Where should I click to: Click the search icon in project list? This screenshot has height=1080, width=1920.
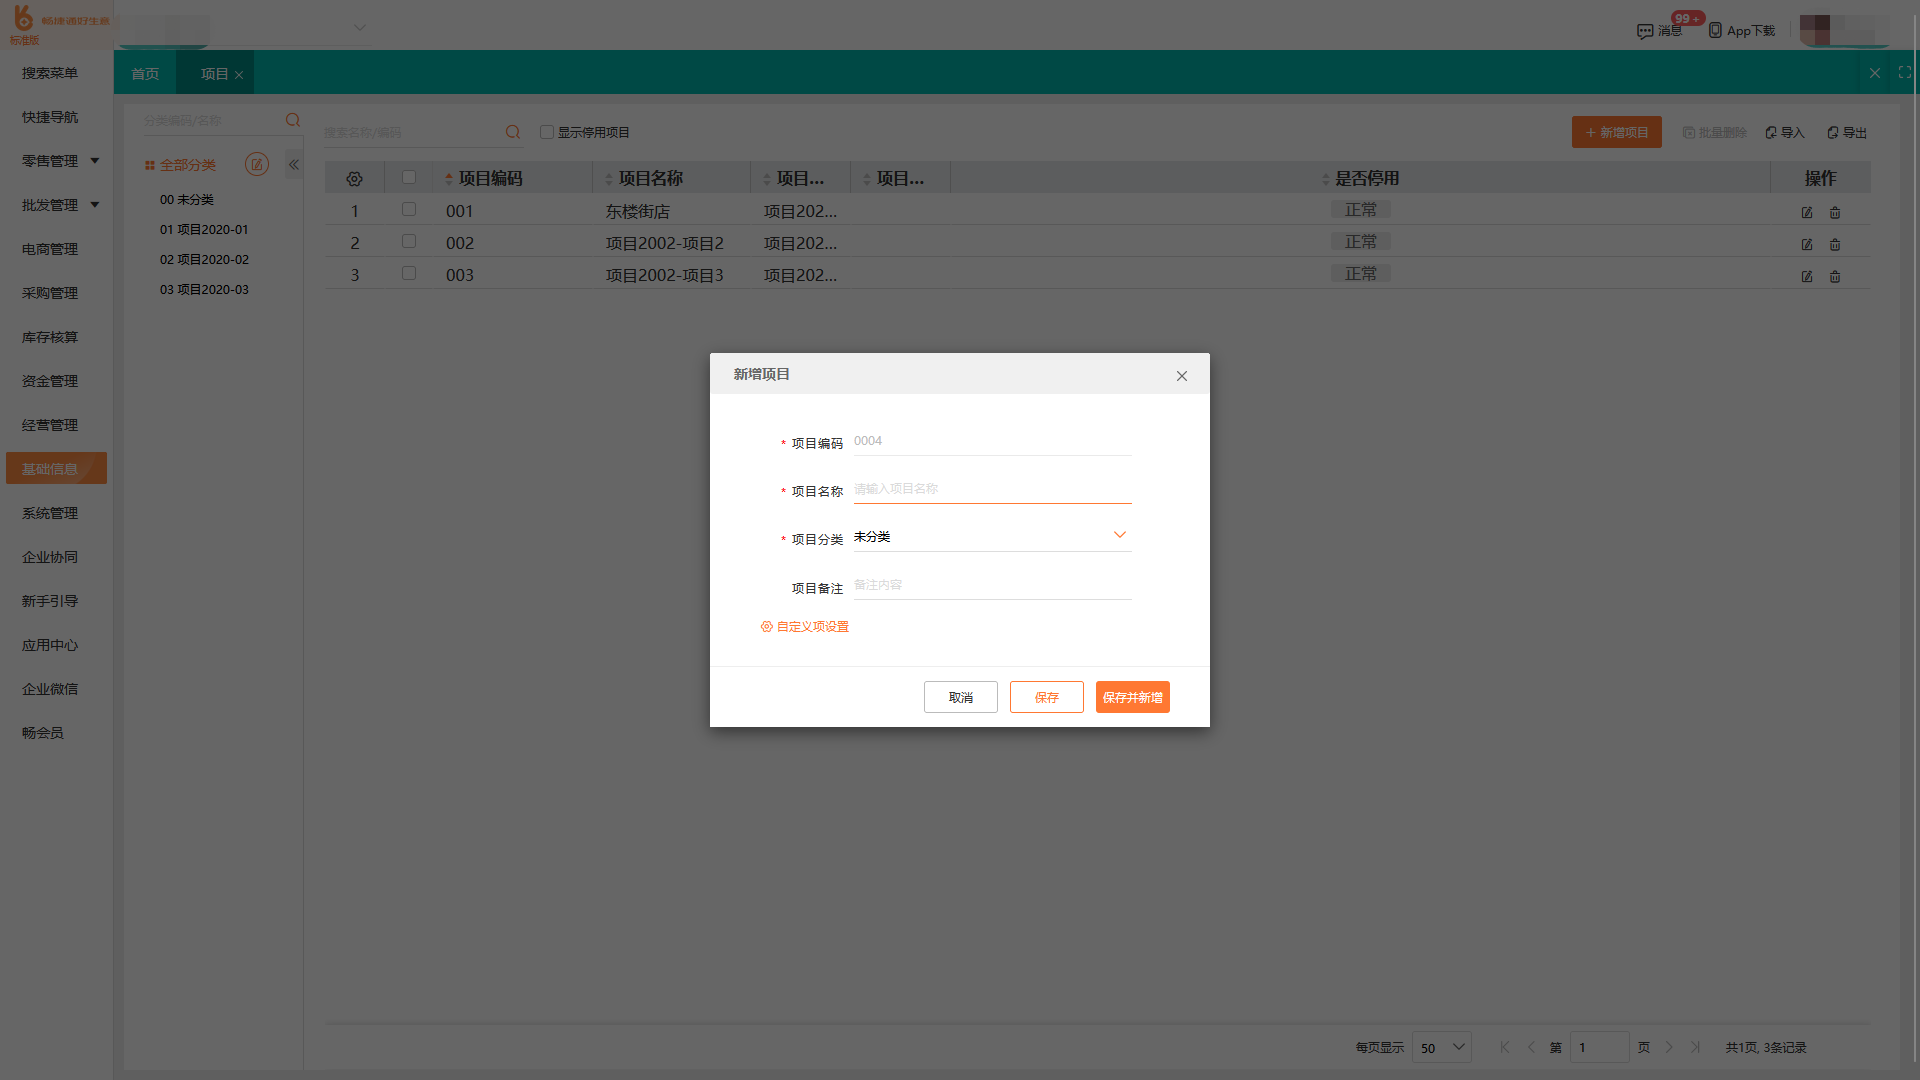click(x=513, y=132)
